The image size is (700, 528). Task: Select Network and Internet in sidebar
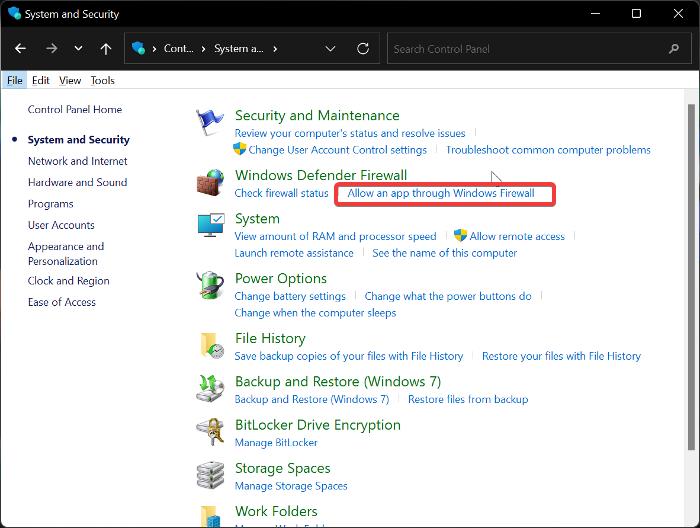tap(77, 161)
